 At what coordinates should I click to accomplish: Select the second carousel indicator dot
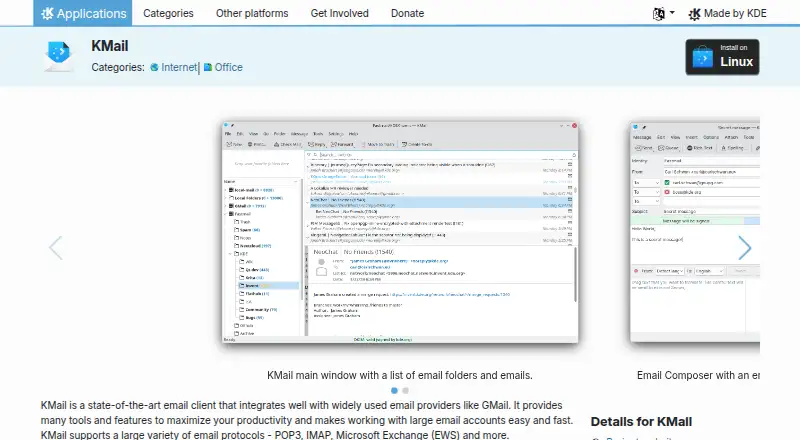(x=405, y=390)
